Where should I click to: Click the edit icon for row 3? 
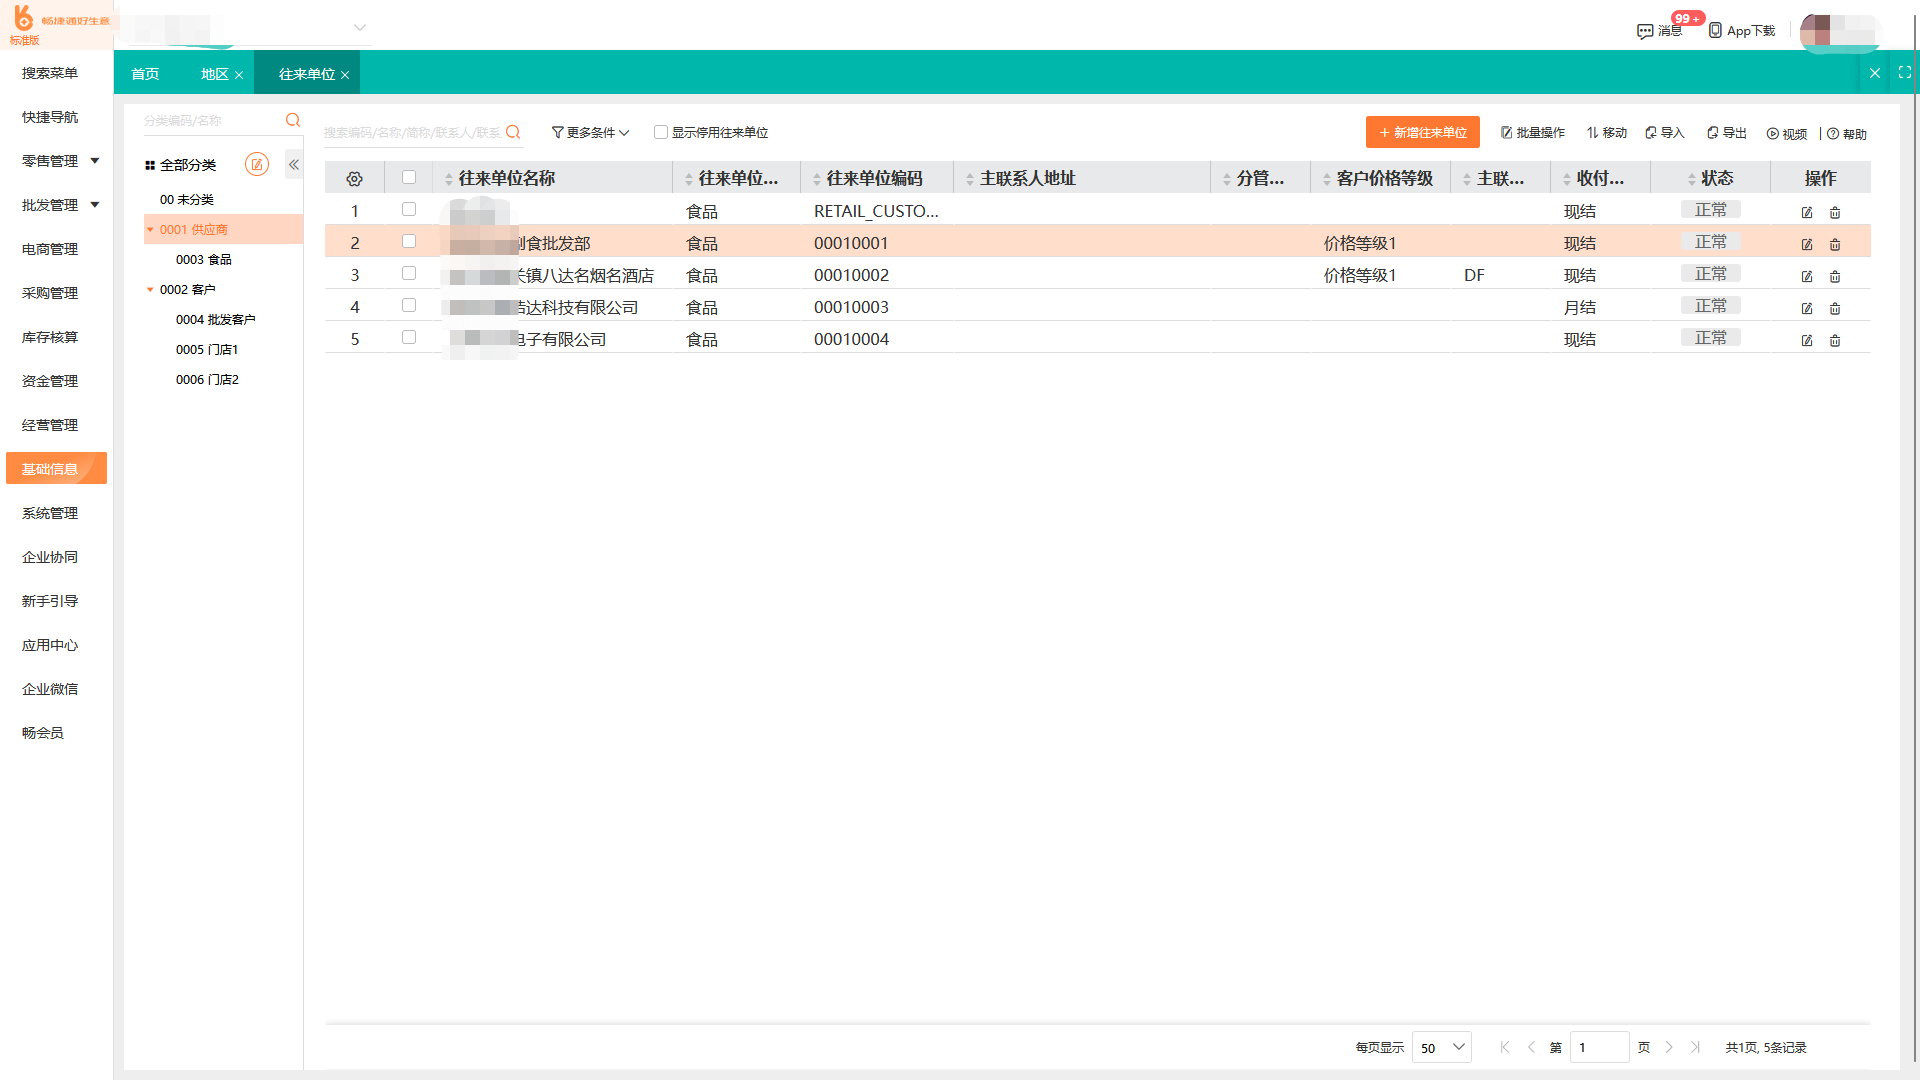click(1807, 274)
